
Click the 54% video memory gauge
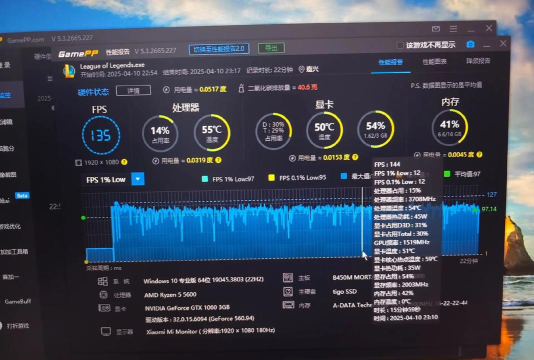click(375, 129)
